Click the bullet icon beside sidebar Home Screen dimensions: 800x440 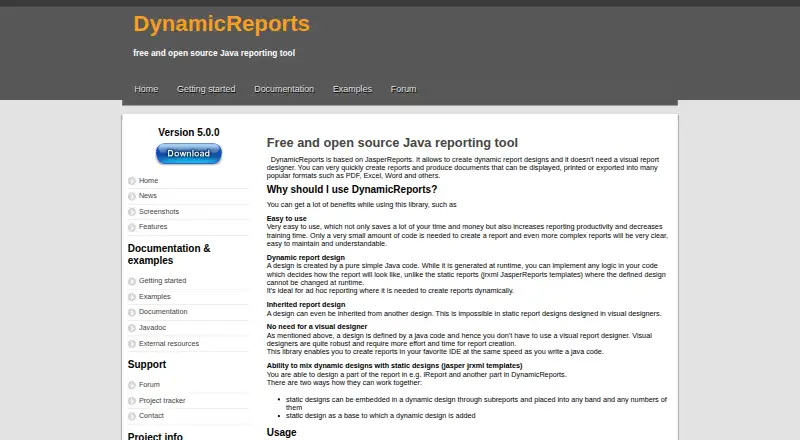coord(132,181)
